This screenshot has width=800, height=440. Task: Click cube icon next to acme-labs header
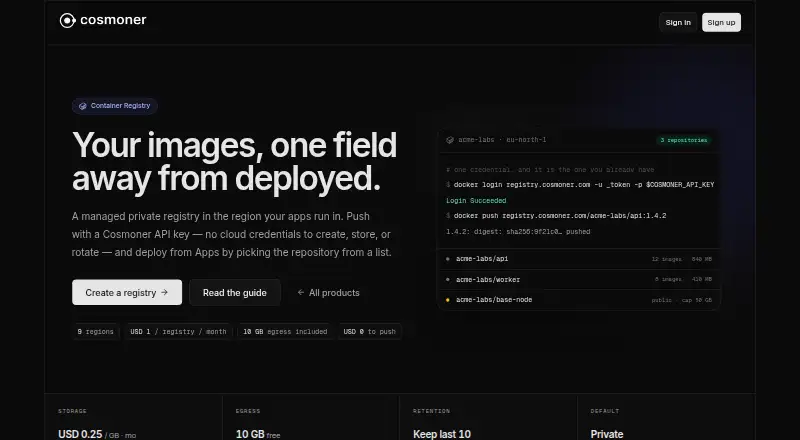pos(450,140)
